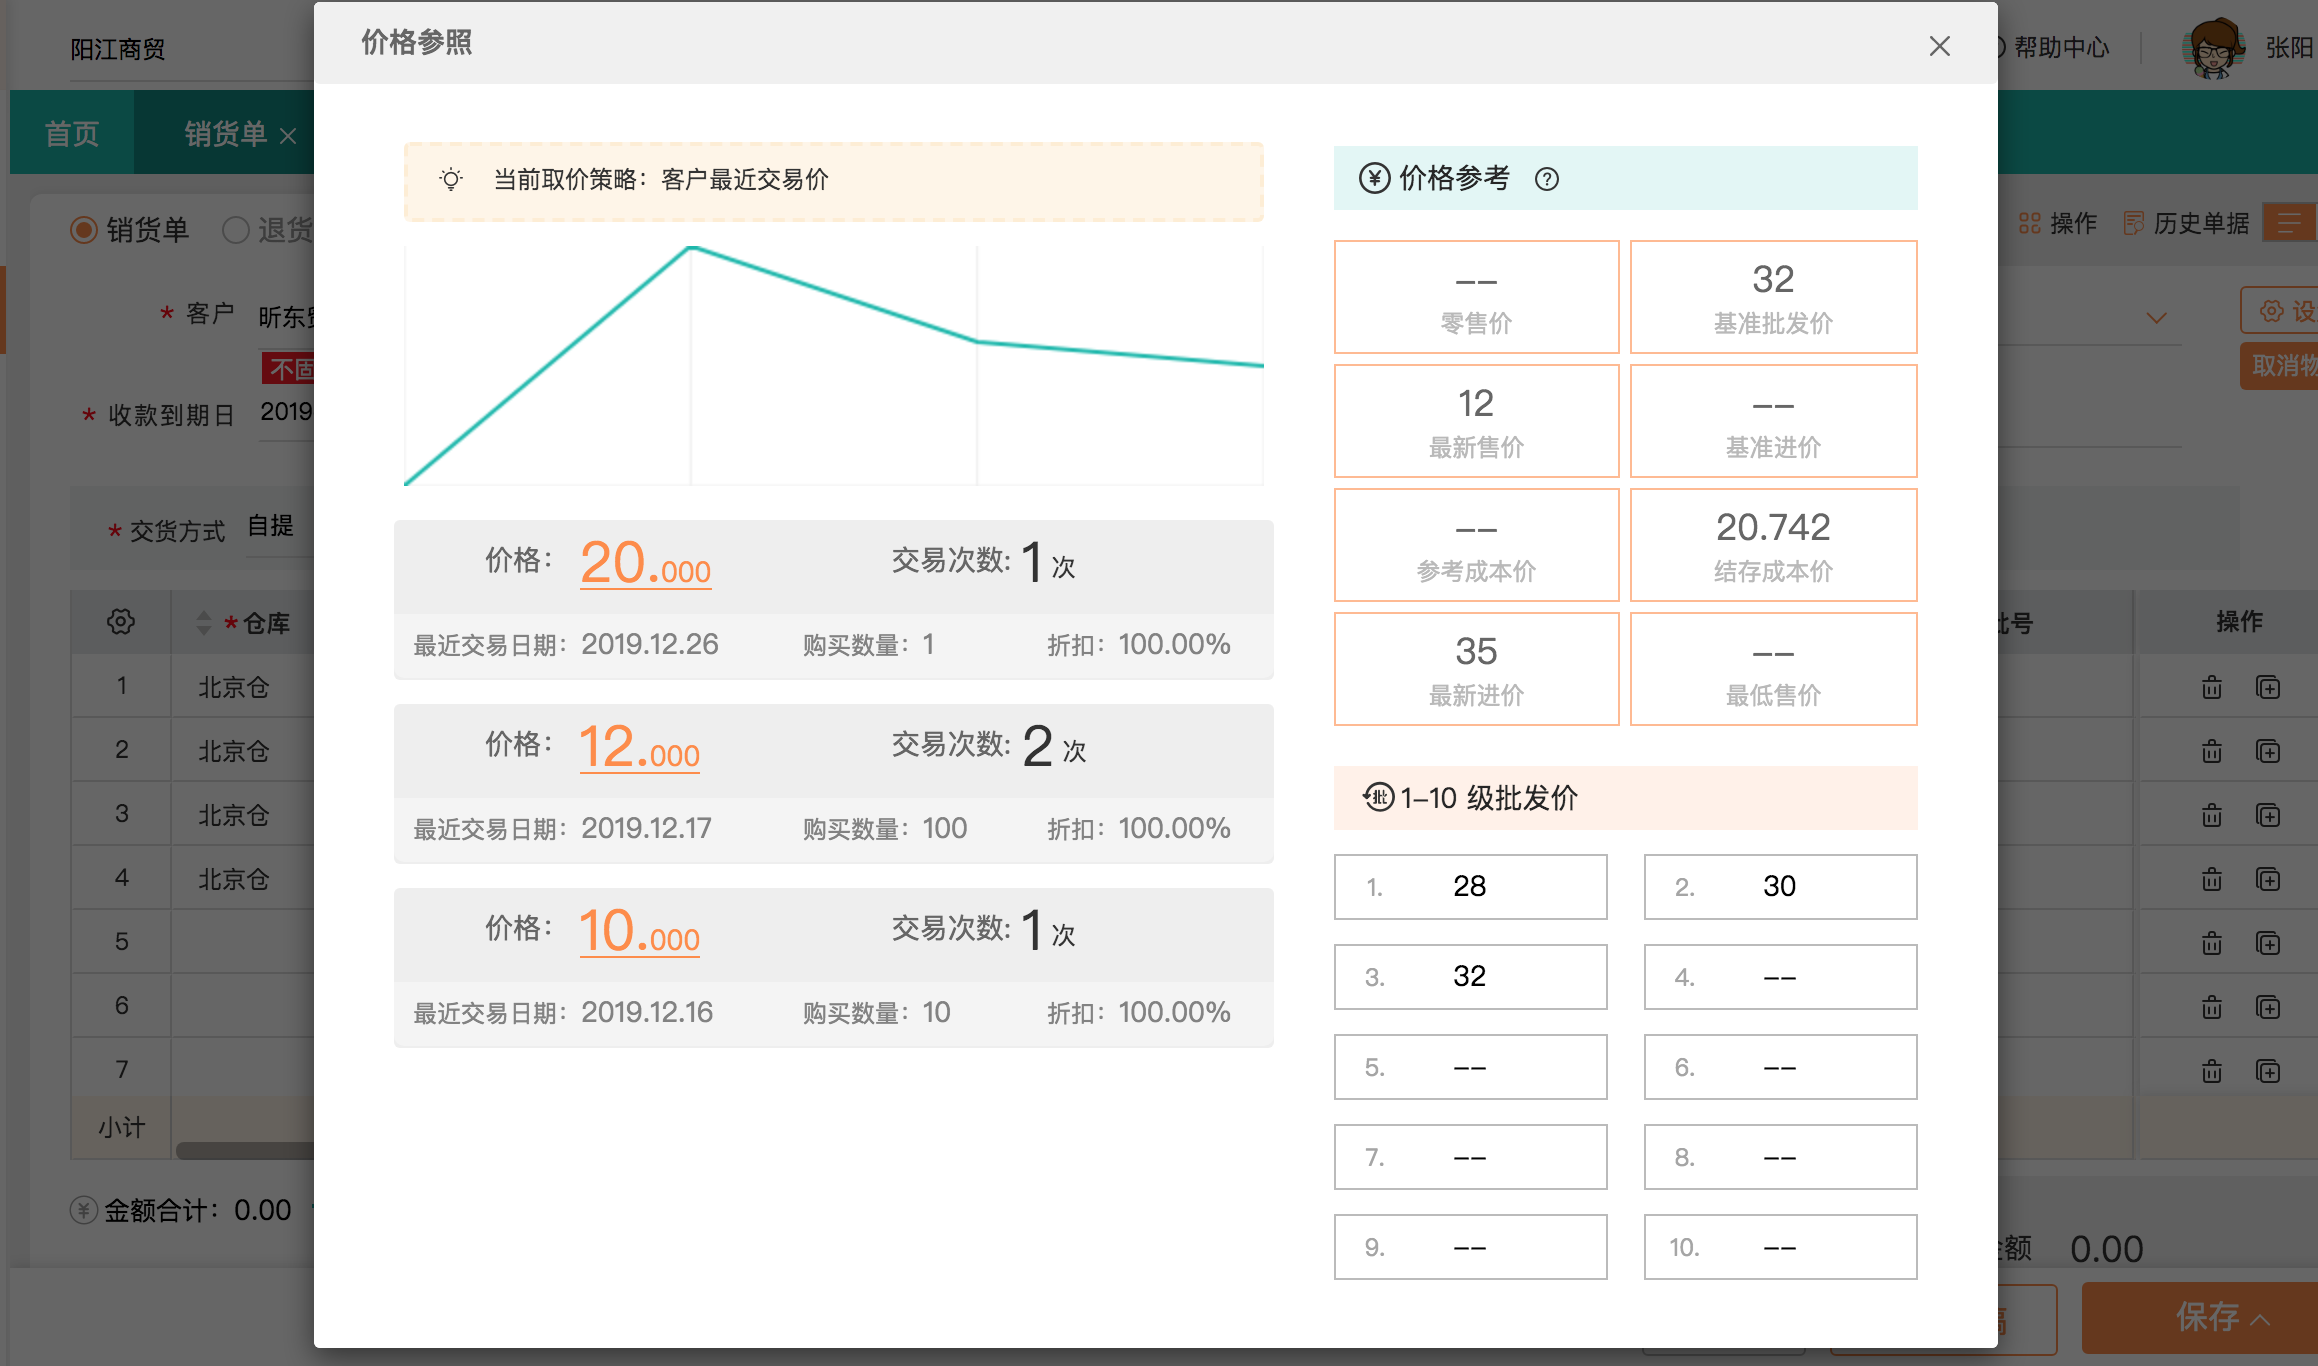Click the 首页 home tab
The height and width of the screenshot is (1366, 2318).
73,133
